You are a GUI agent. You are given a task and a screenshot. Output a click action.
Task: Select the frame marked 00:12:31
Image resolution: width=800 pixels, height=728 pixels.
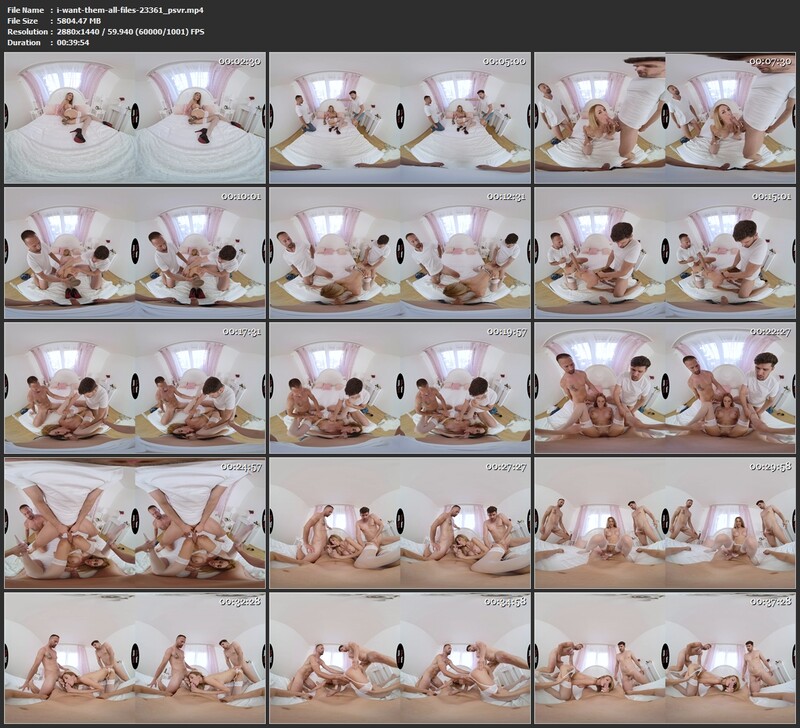pos(400,252)
